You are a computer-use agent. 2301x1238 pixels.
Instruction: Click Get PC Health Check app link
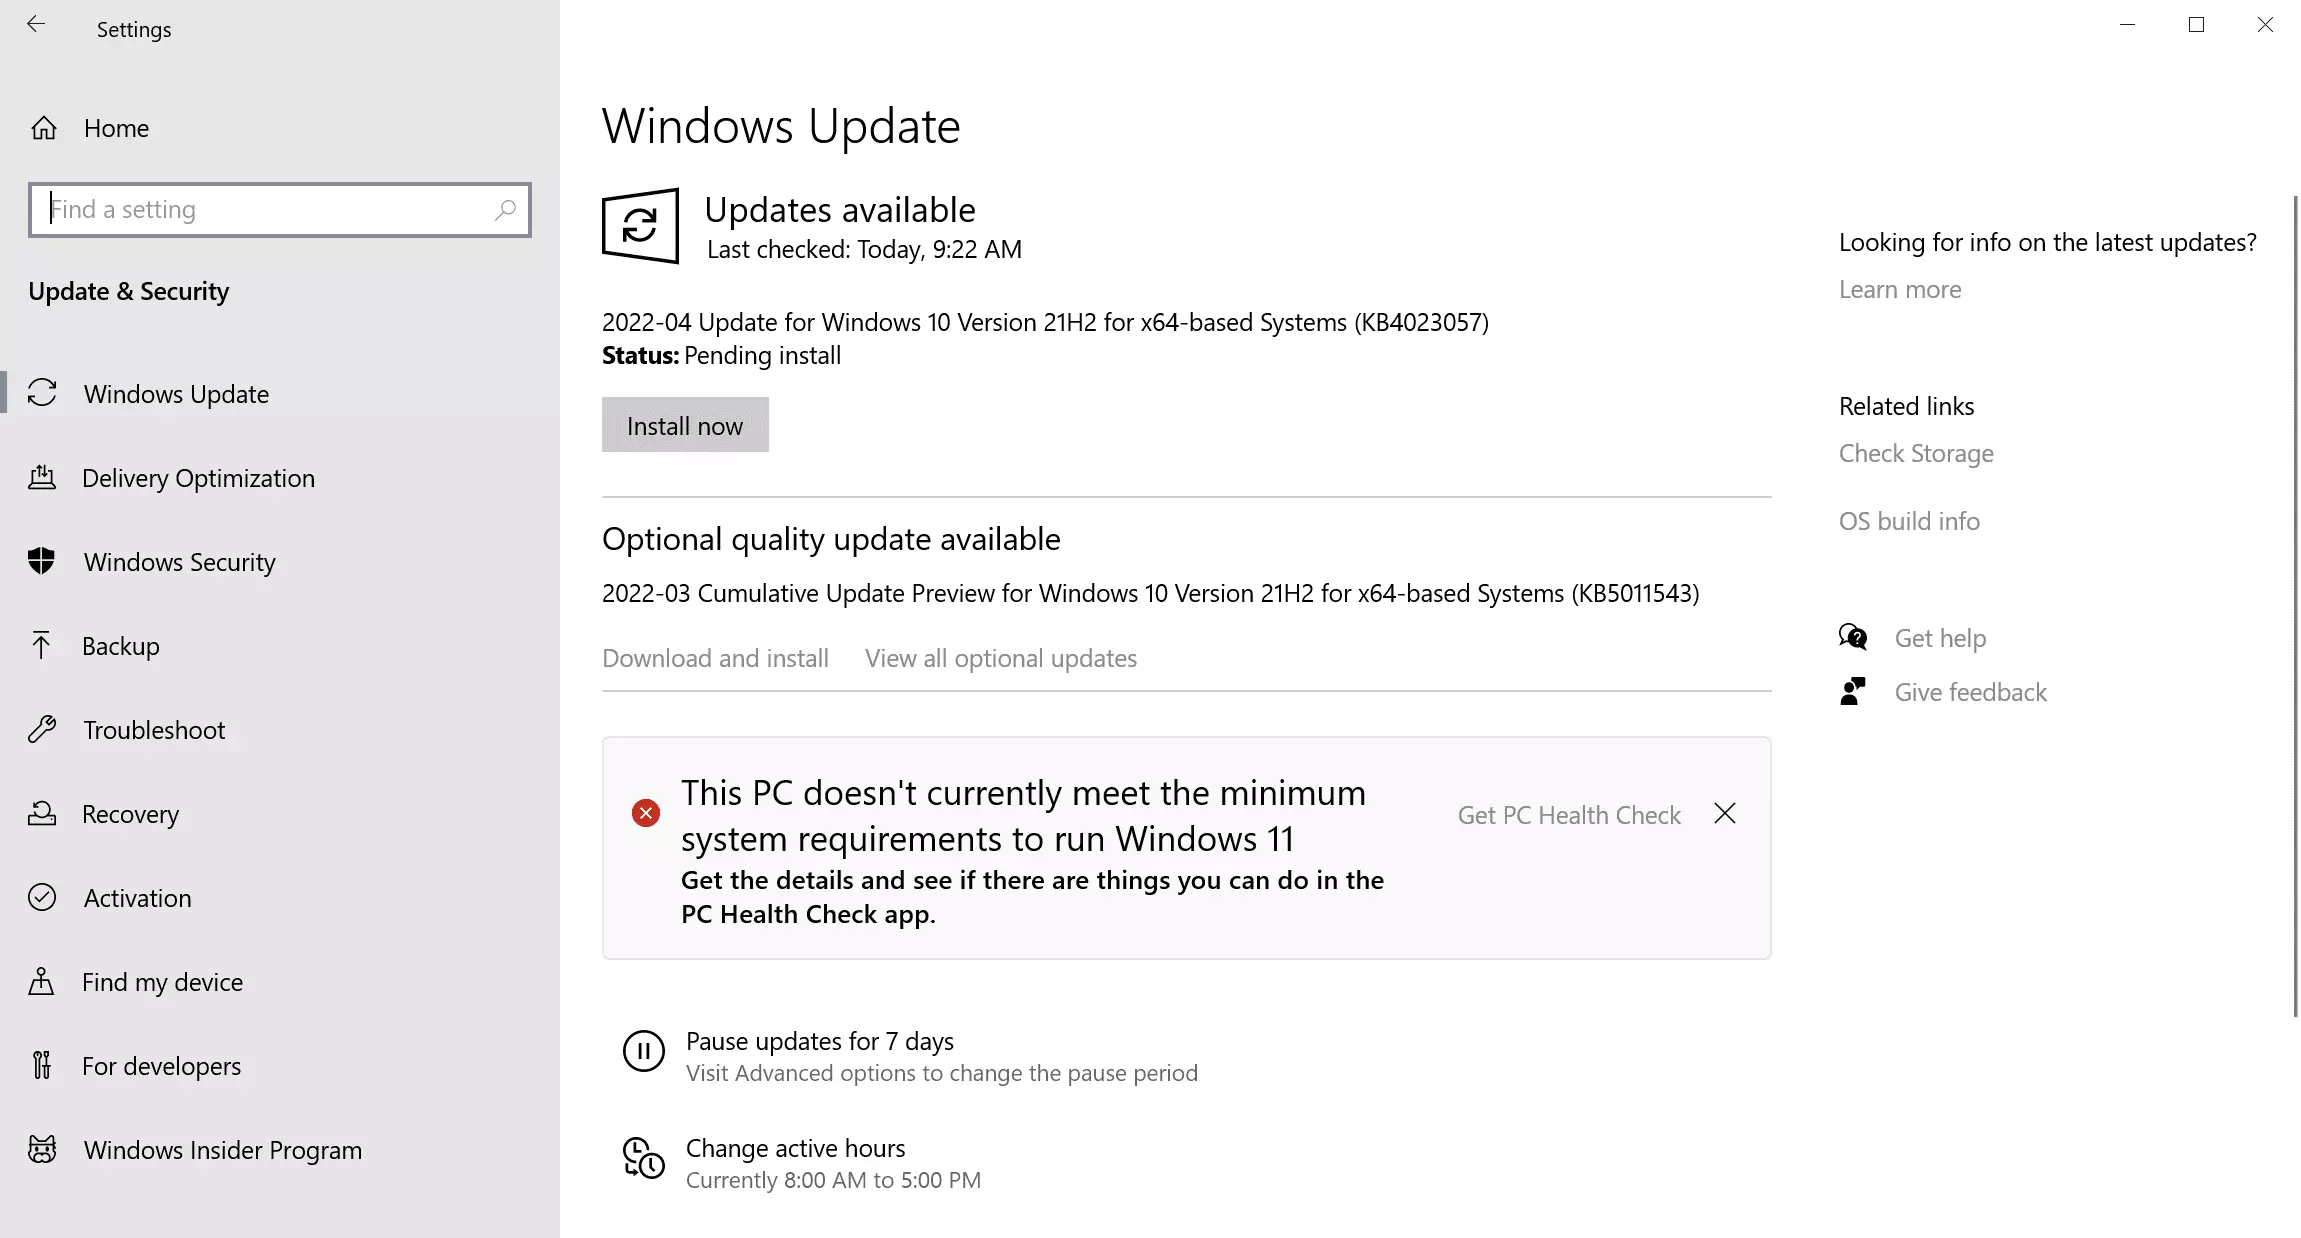click(x=1567, y=813)
